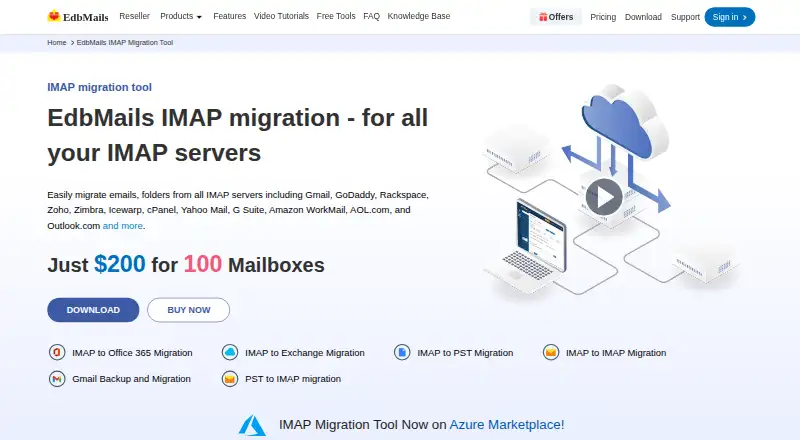Open IMAP to Exchange Migration link
Image resolution: width=800 pixels, height=440 pixels.
[305, 353]
